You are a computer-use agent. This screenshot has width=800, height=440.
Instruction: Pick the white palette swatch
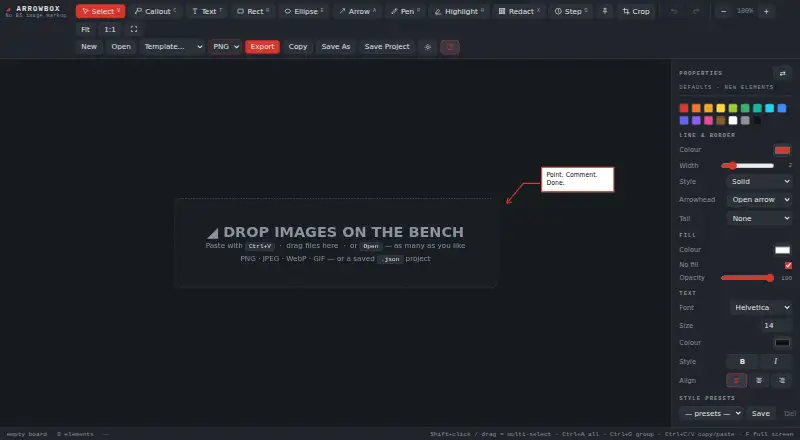click(733, 120)
